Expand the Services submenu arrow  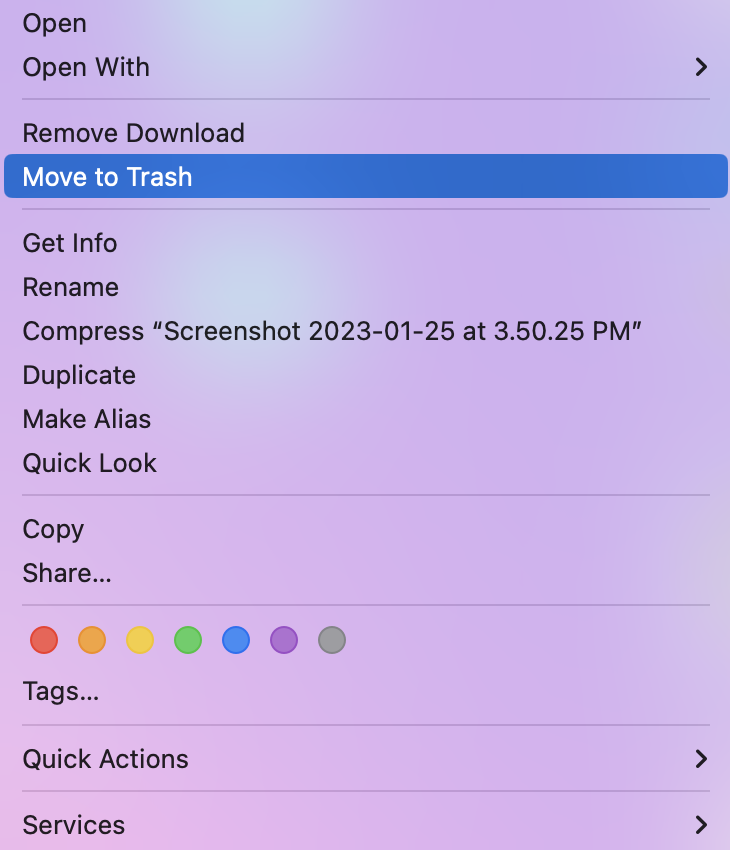coord(701,825)
